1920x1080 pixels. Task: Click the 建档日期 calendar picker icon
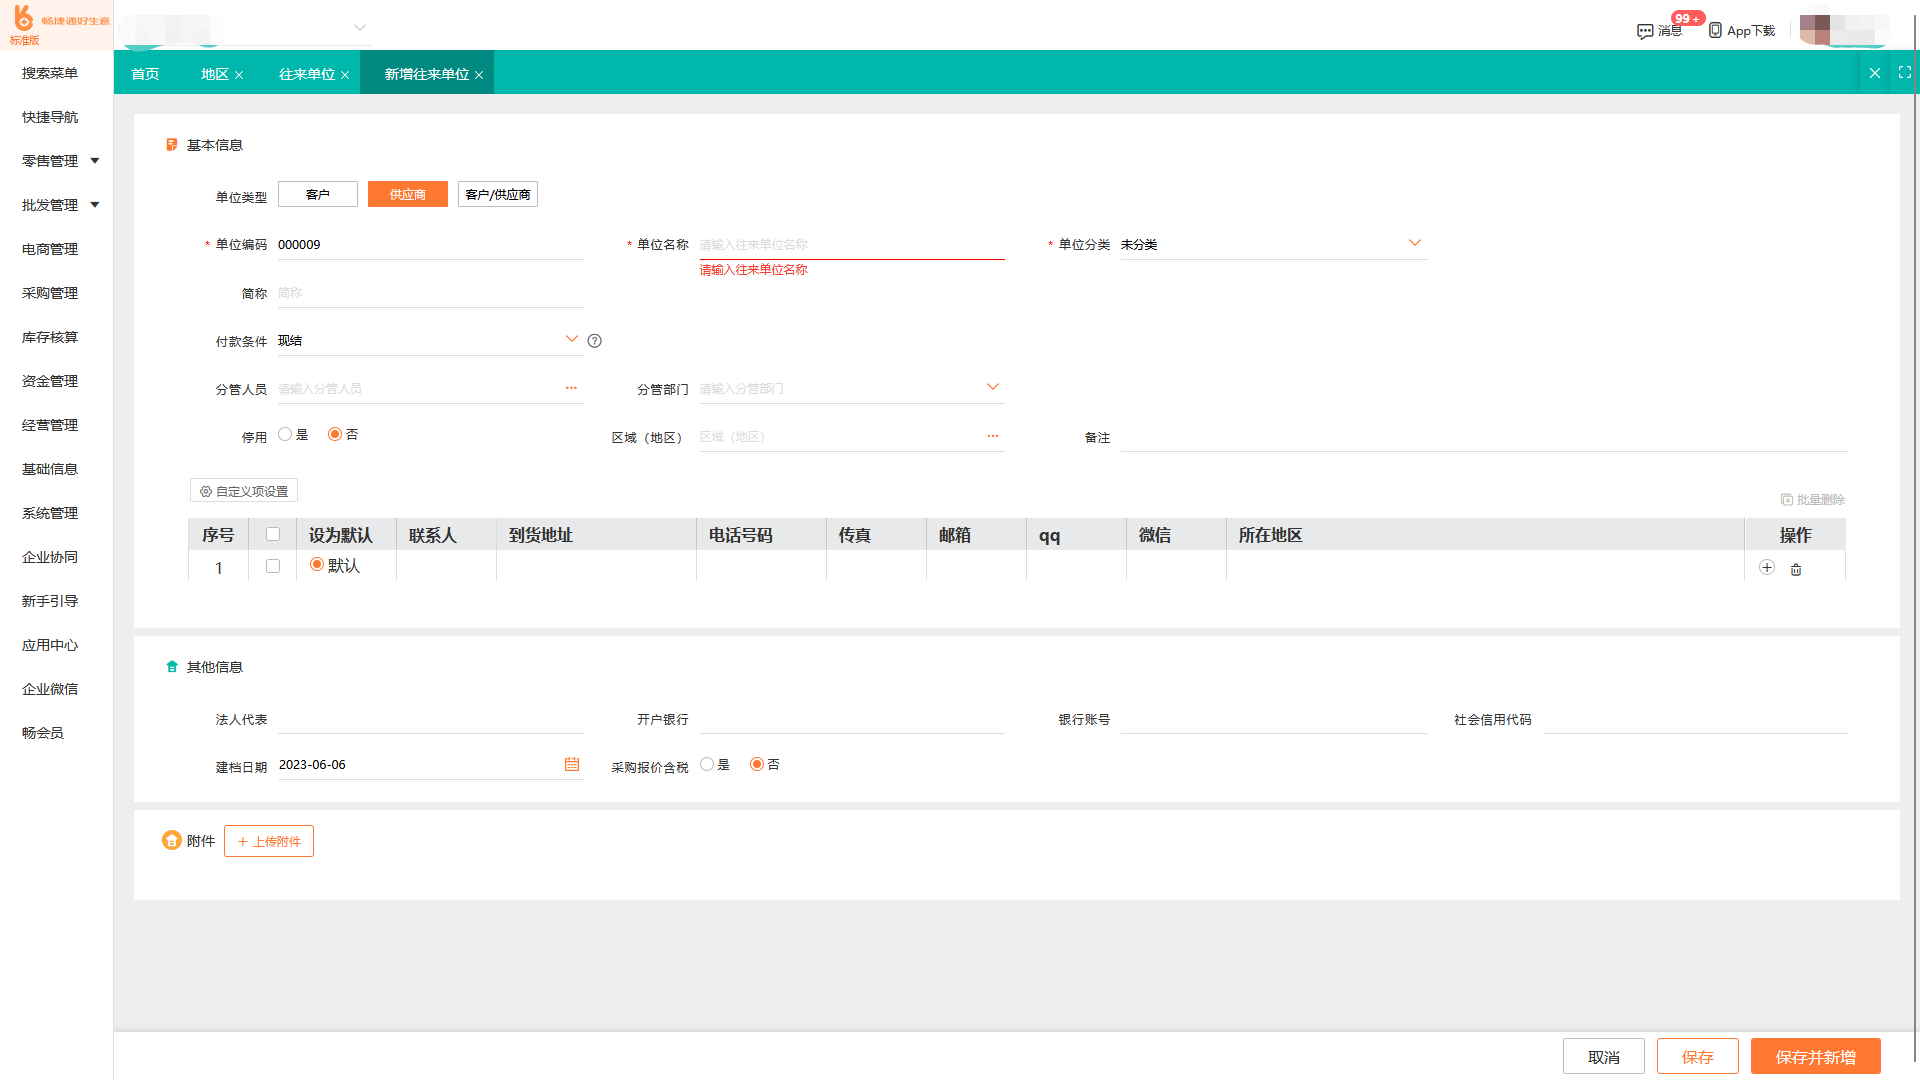coord(572,764)
